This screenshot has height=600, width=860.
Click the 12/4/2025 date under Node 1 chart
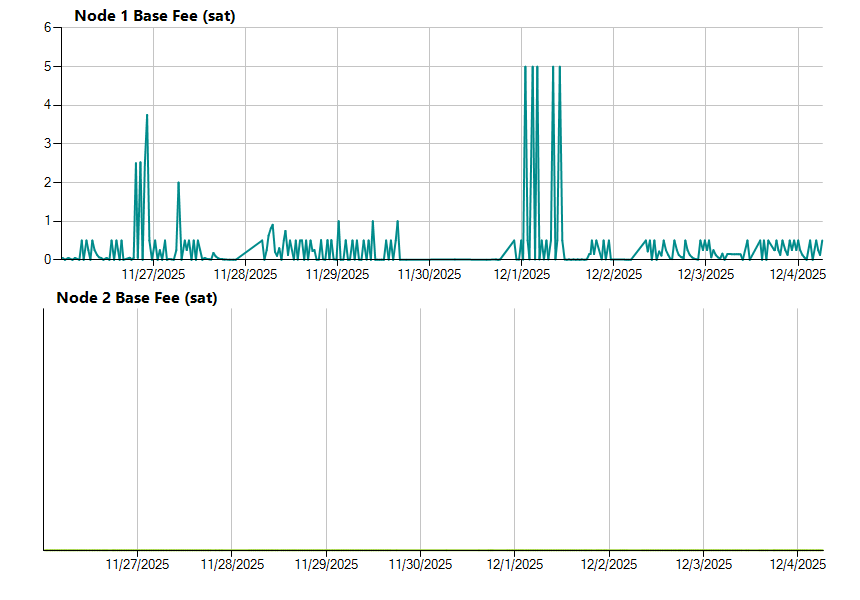point(797,273)
